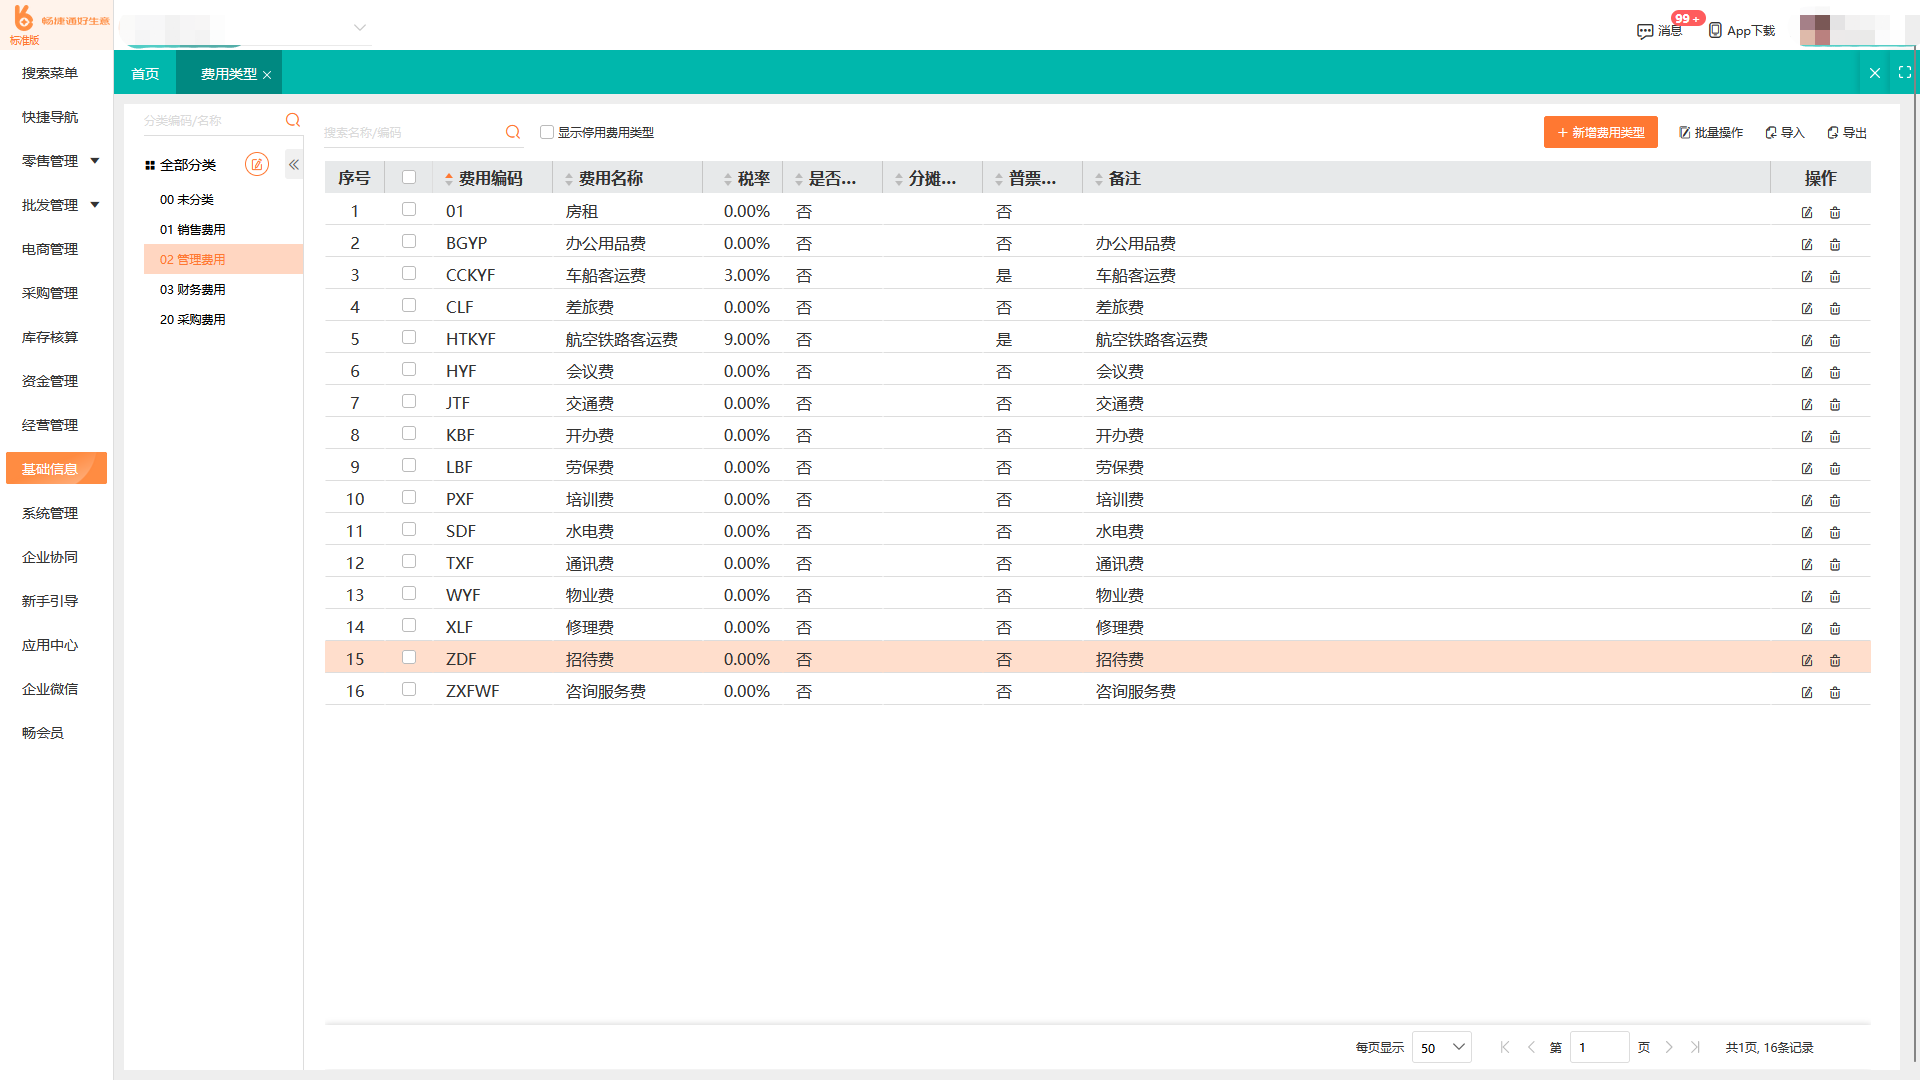Image resolution: width=1920 pixels, height=1080 pixels.
Task: Select checkbox for row 5 HTKYF
Action: (x=410, y=339)
